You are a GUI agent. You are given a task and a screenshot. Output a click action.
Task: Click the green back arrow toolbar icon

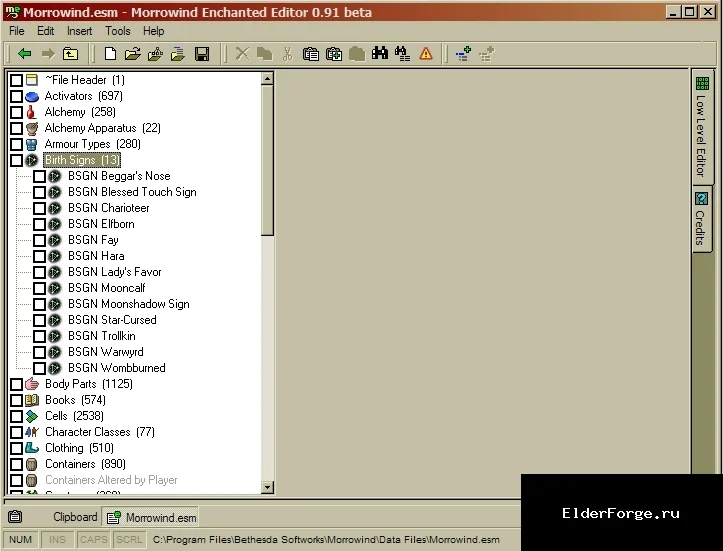24,54
